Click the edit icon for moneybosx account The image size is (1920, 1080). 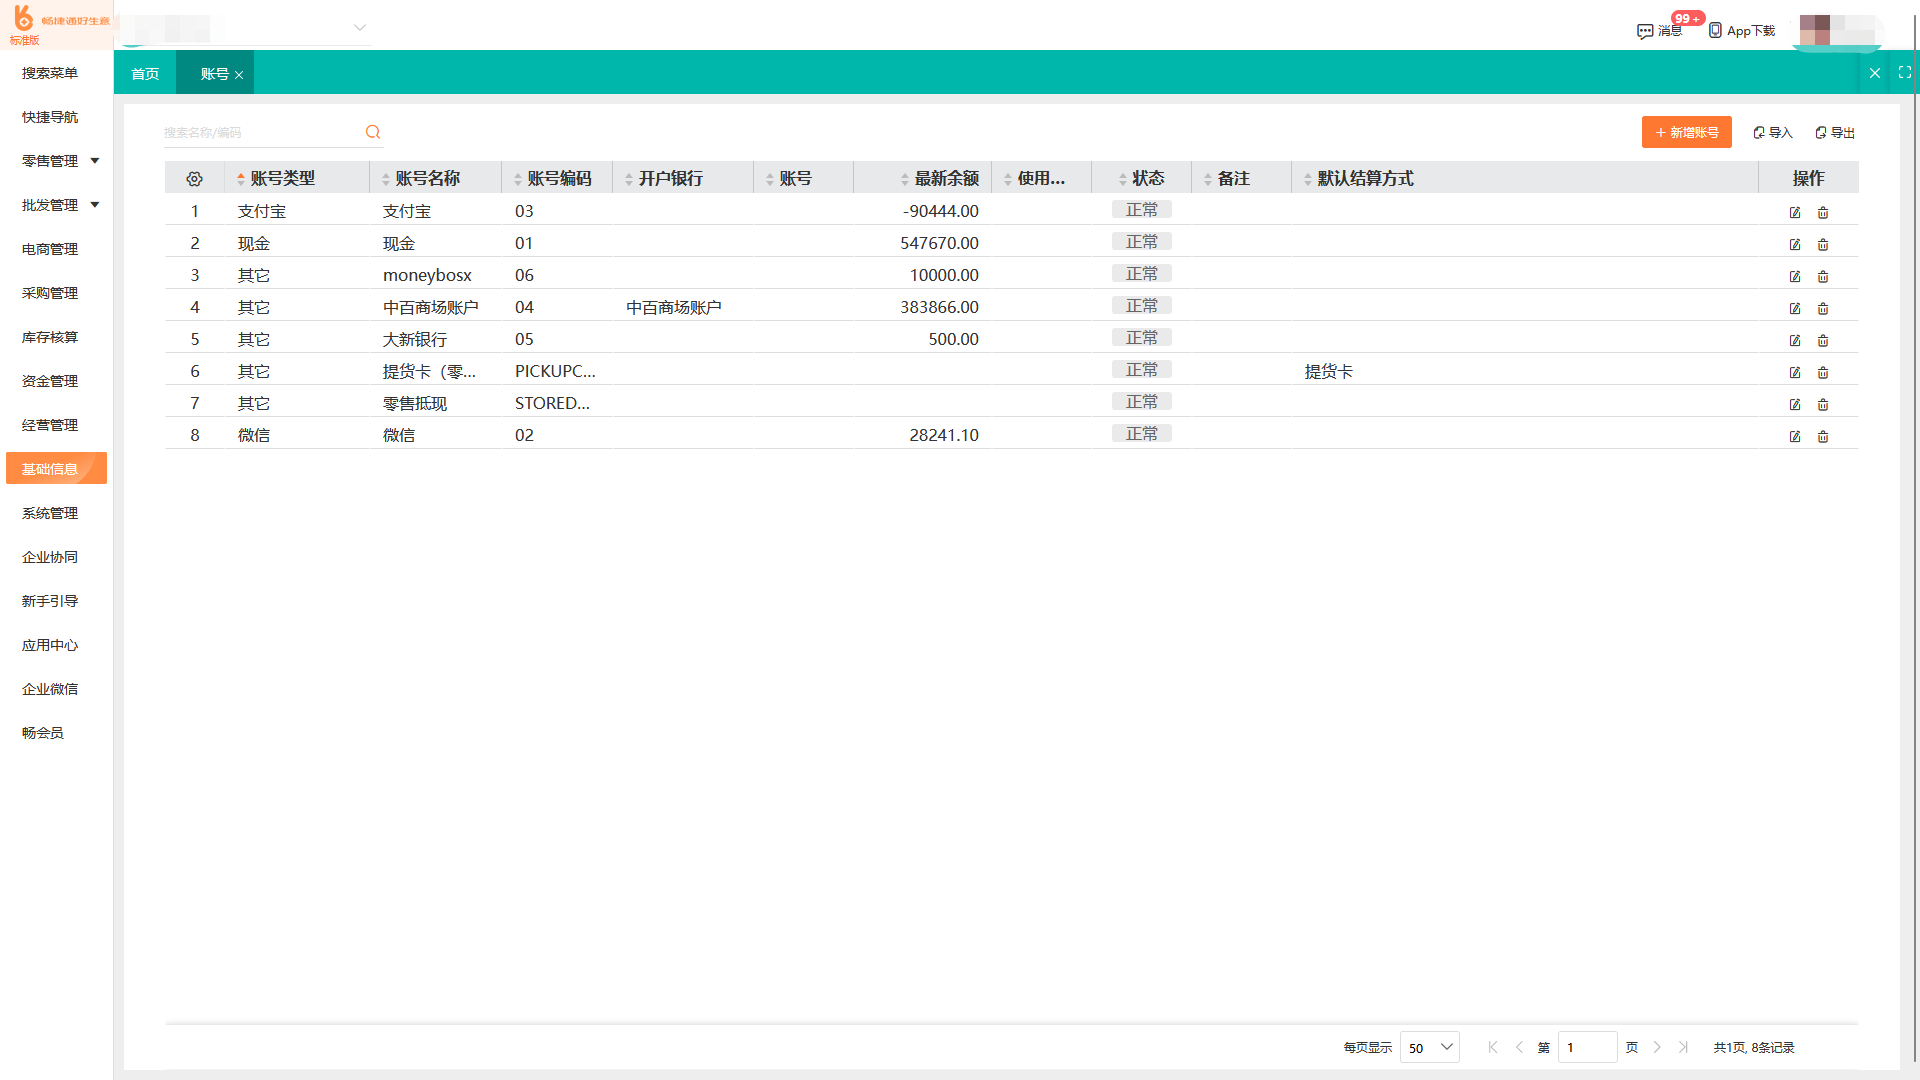pos(1795,276)
